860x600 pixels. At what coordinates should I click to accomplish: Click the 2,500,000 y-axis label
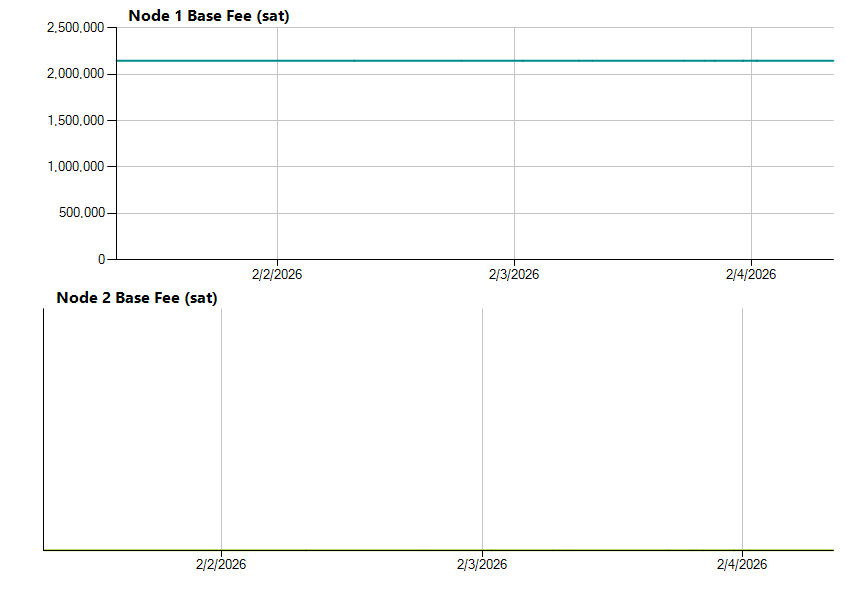[x=76, y=28]
